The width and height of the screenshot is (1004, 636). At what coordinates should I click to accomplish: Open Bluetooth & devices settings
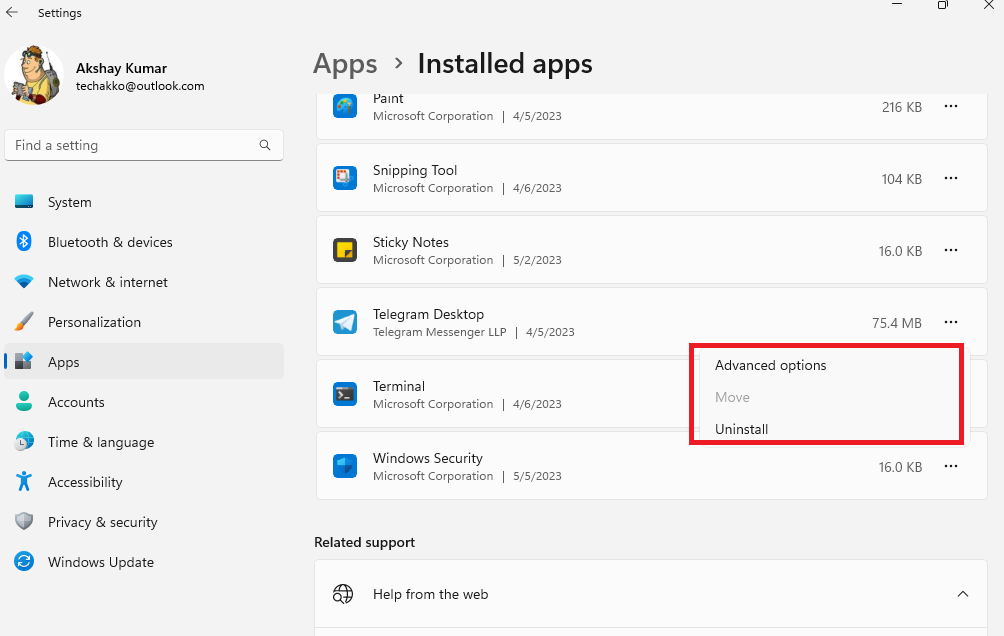(143, 242)
